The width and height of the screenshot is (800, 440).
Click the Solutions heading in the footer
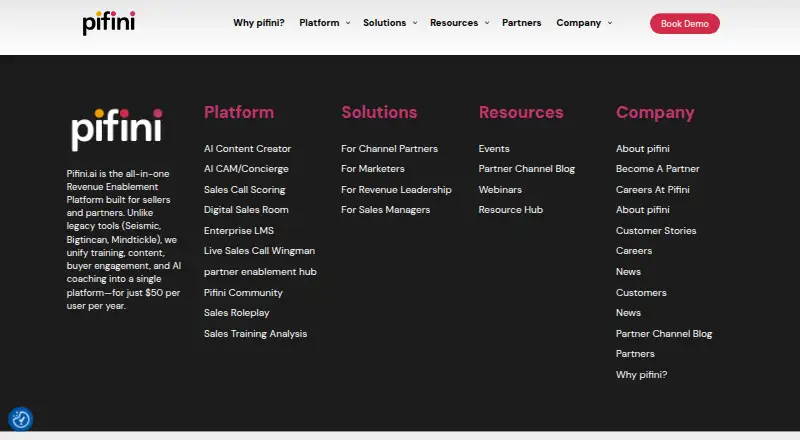[x=379, y=112]
